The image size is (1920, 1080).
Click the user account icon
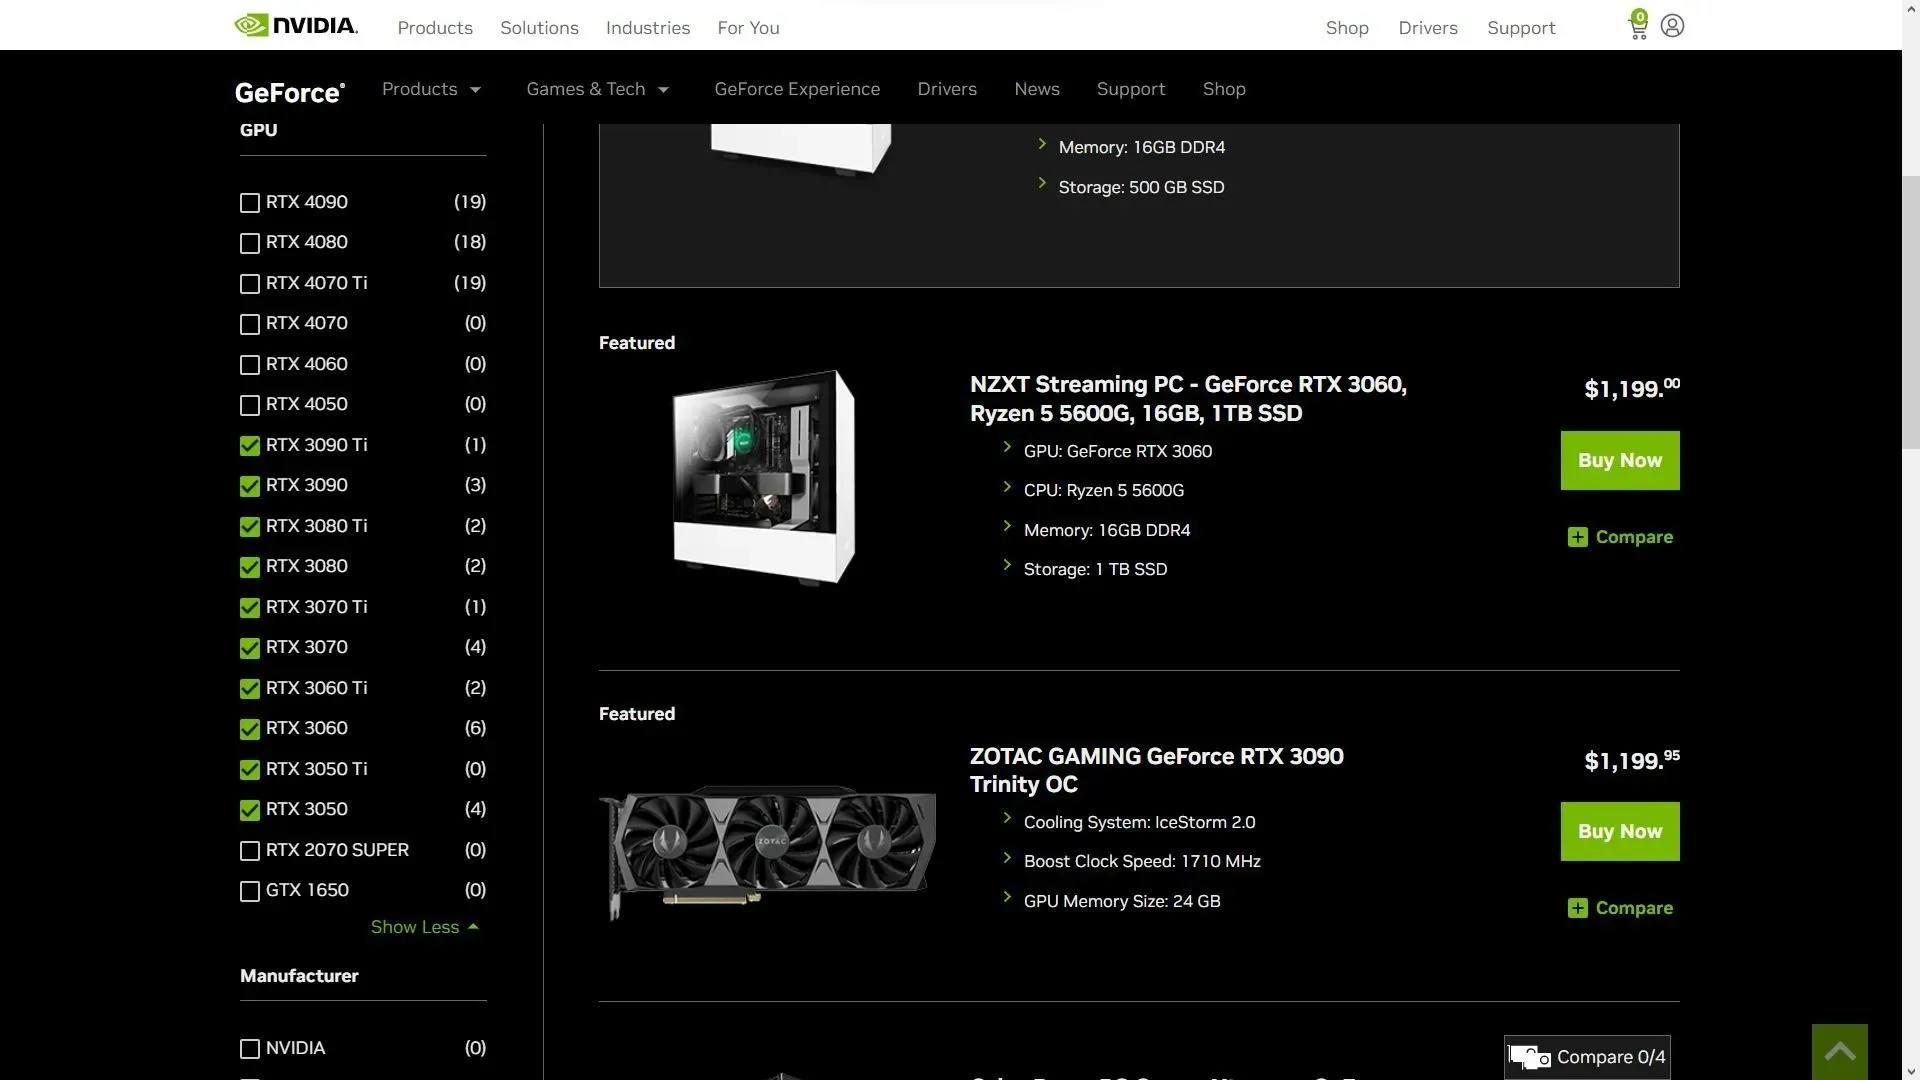[x=1671, y=24]
